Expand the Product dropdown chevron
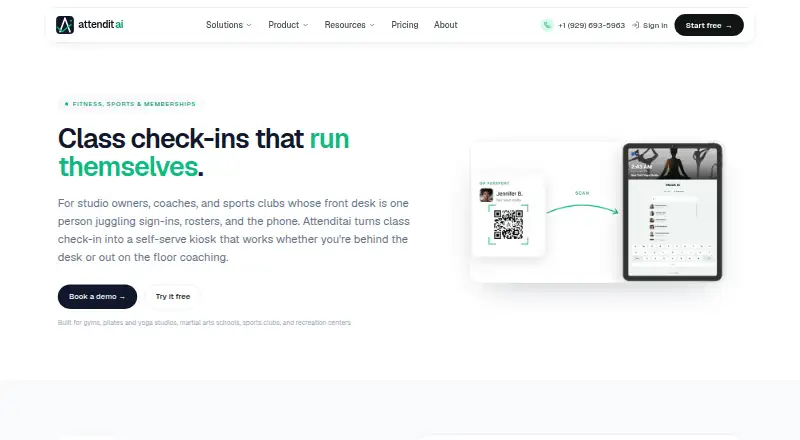Screen dimensions: 800x440 (x=306, y=25)
